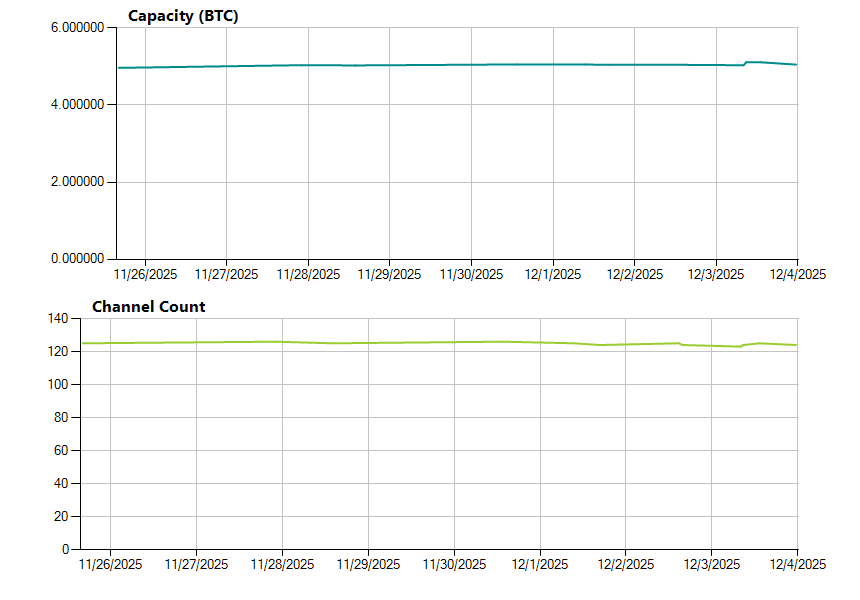This screenshot has width=860, height=600.
Task: Click 11/27/2025 on the Channel Count date axis
Action: click(196, 564)
